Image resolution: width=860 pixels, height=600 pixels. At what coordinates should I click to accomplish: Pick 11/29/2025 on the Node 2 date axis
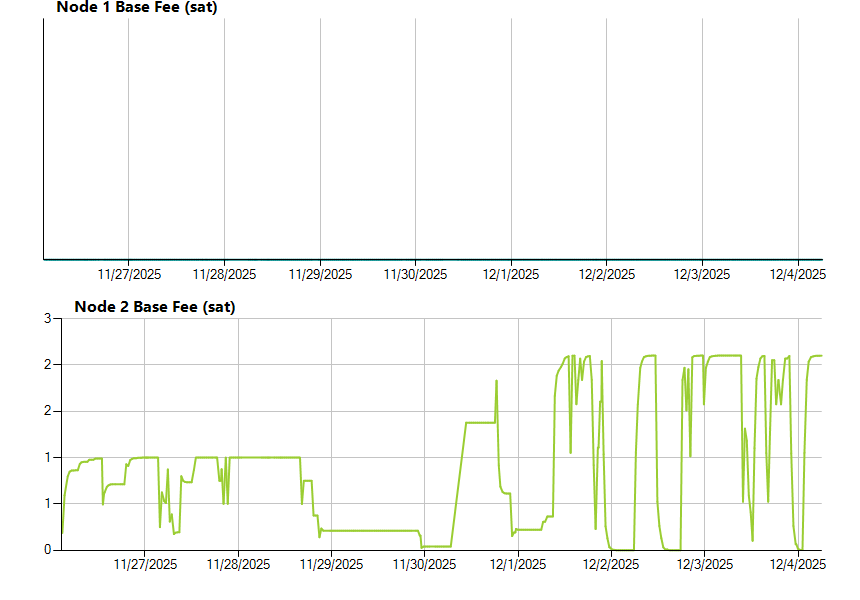[331, 565]
